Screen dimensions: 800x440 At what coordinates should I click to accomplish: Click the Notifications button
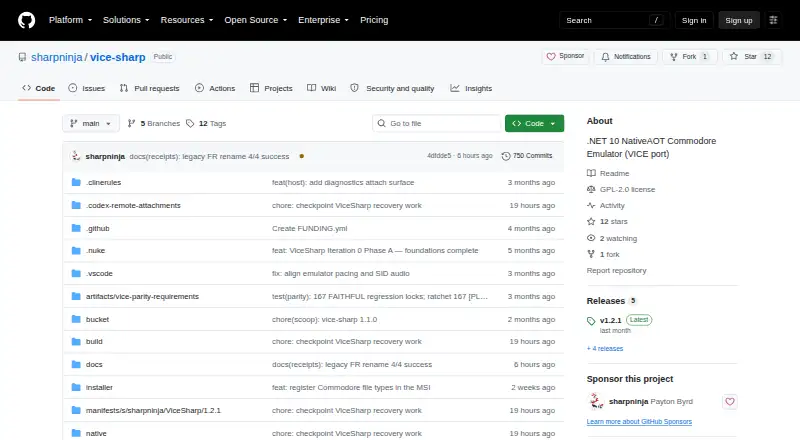coord(626,57)
